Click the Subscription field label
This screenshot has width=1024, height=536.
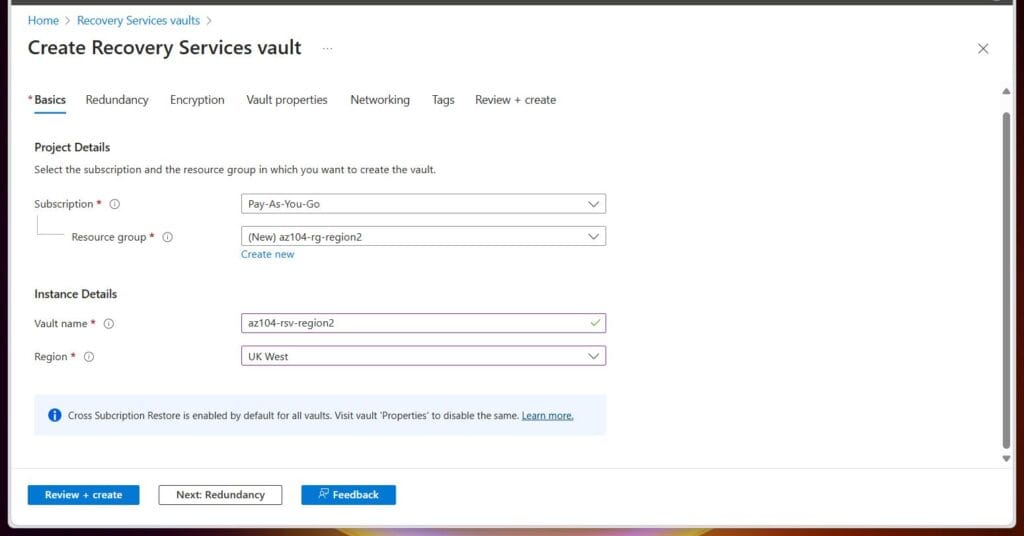[63, 204]
